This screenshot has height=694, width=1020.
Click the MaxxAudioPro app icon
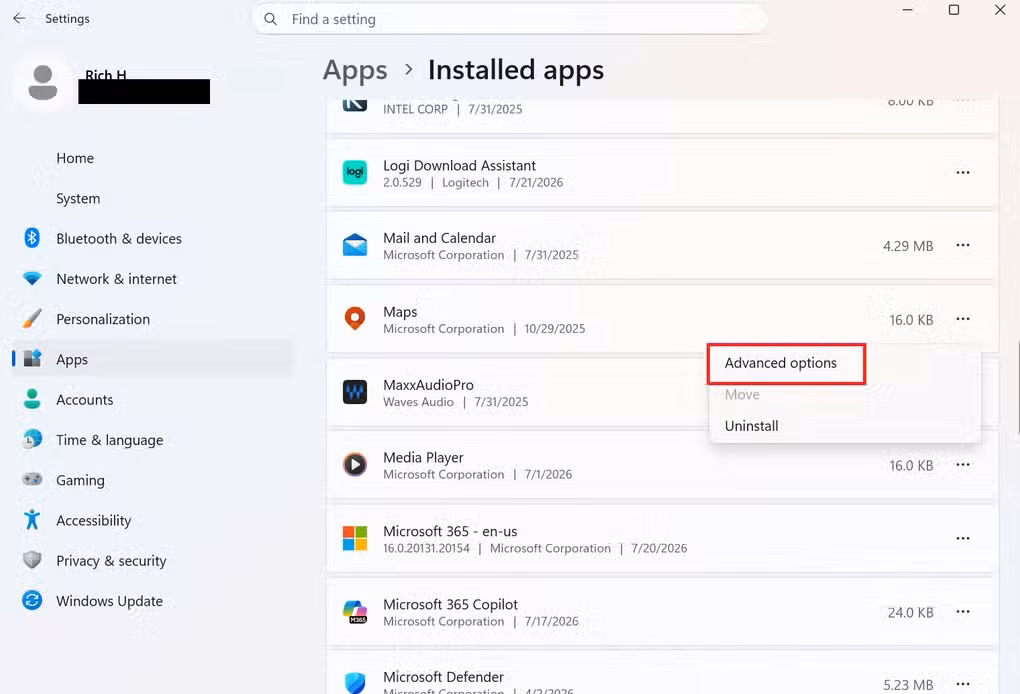click(x=355, y=392)
